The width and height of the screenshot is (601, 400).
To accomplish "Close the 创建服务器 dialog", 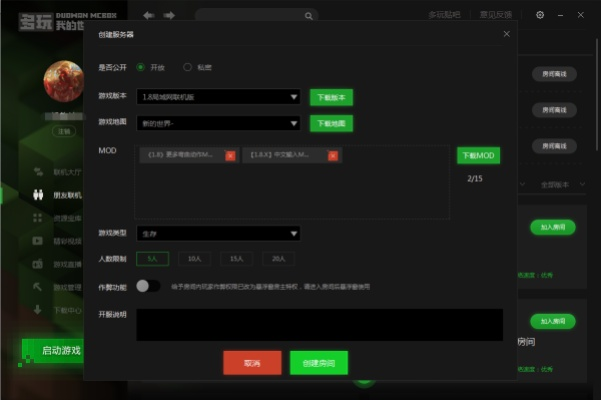I will [x=506, y=34].
